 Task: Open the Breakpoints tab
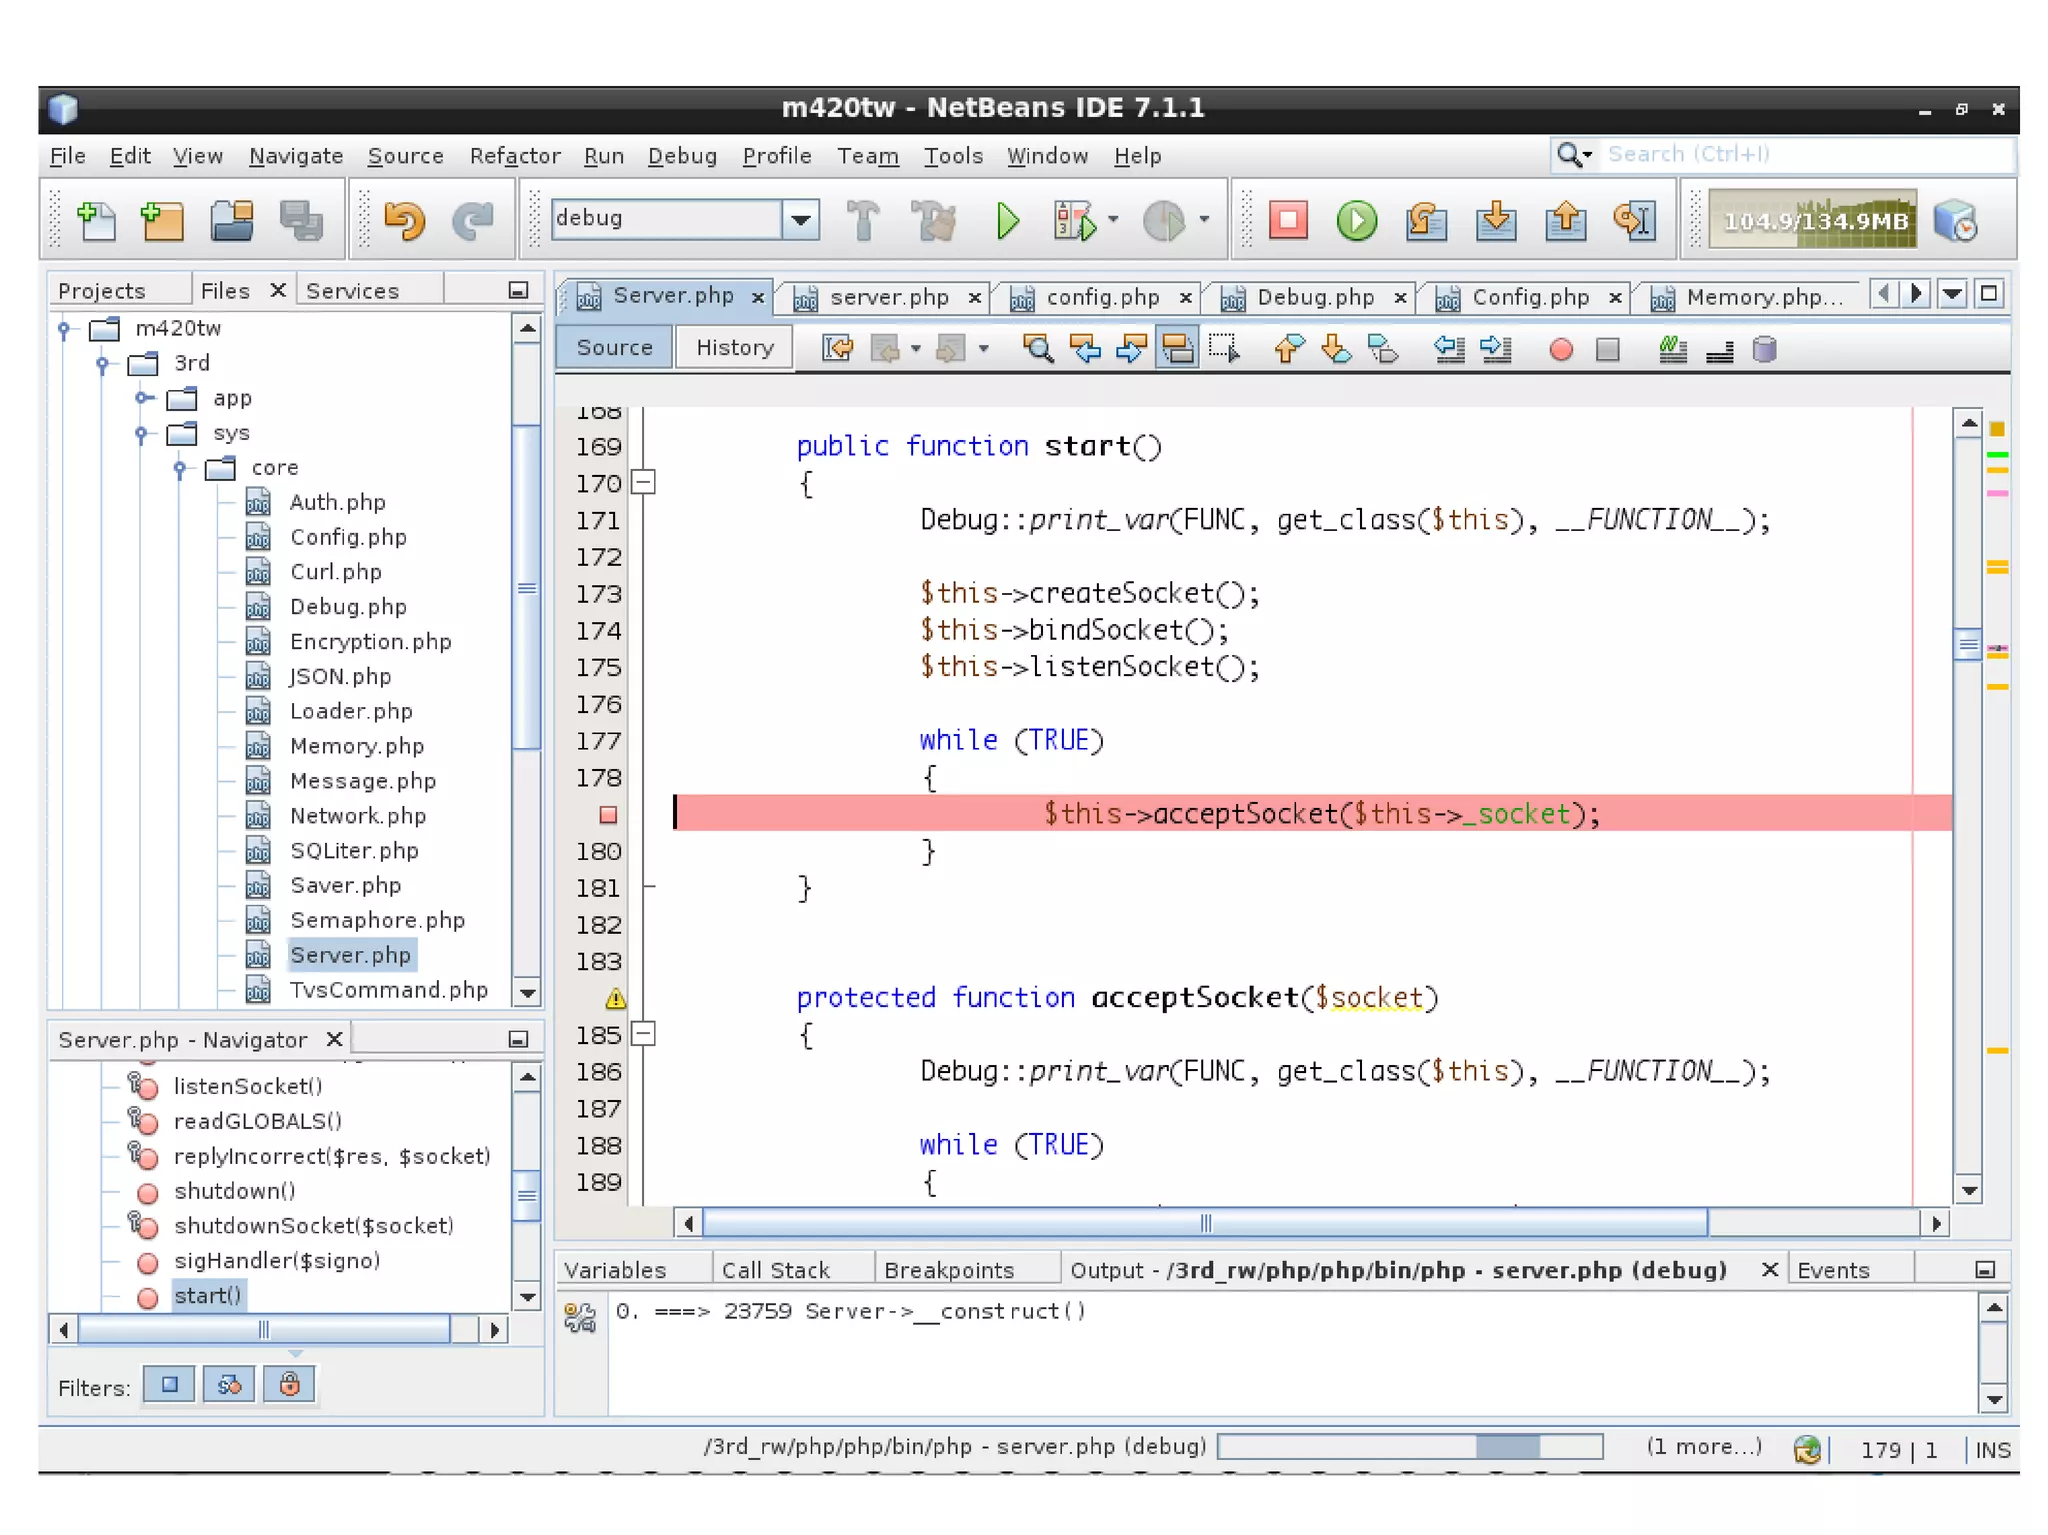[948, 1270]
